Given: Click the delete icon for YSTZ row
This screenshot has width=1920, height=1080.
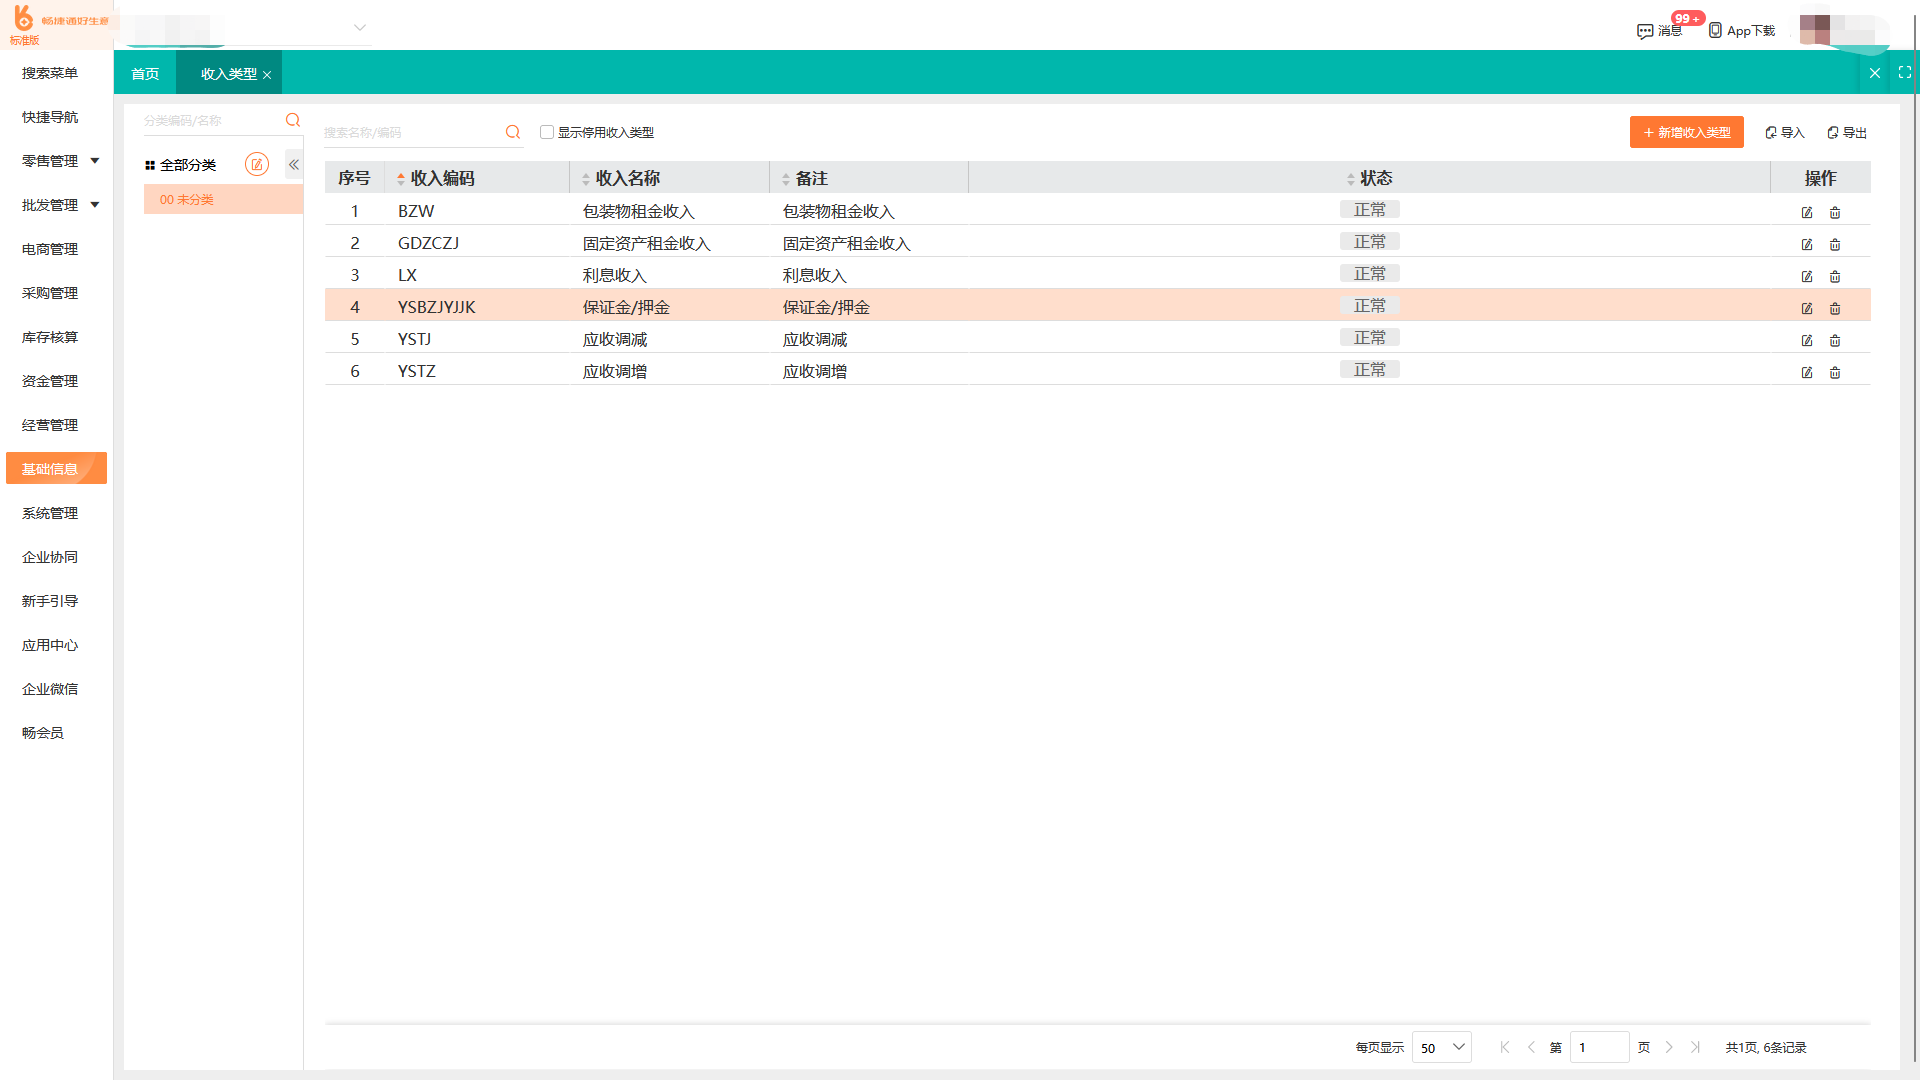Looking at the screenshot, I should (1834, 371).
